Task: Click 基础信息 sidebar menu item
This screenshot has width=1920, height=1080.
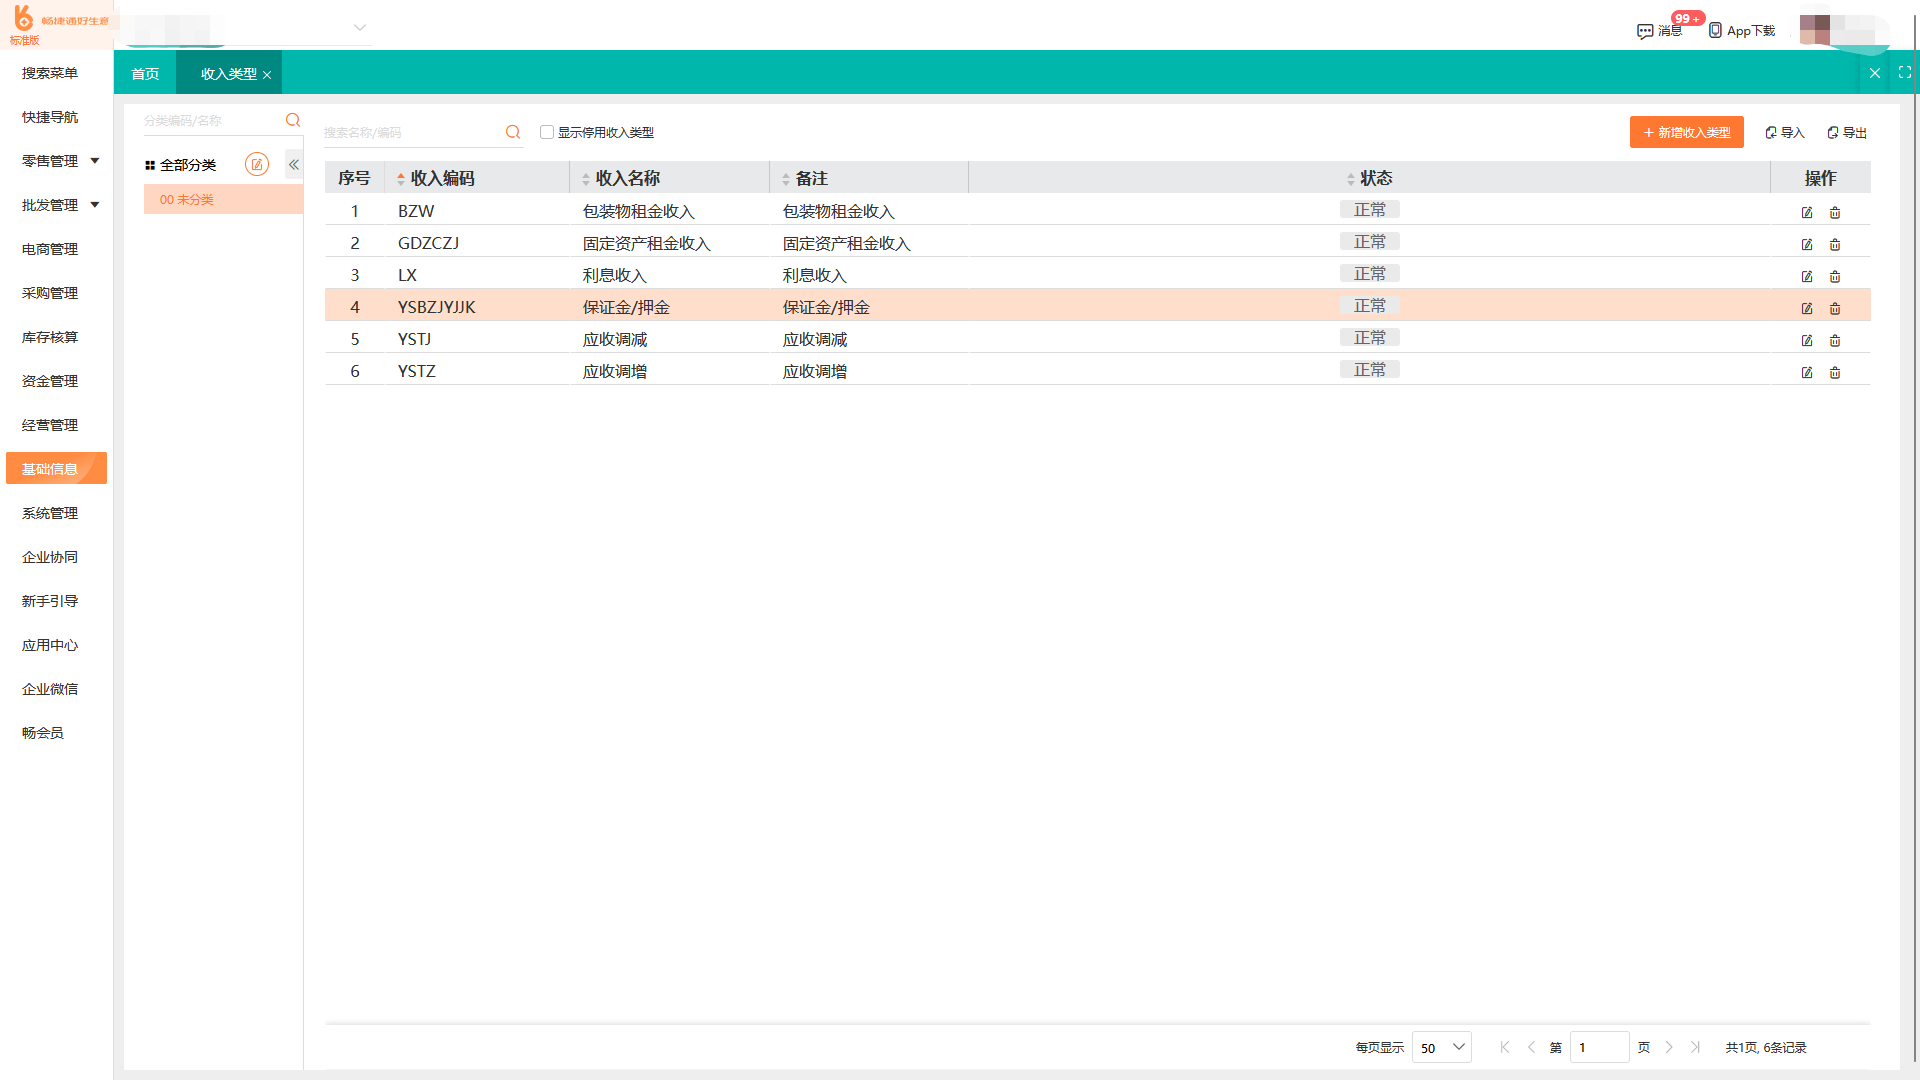Action: pos(51,468)
